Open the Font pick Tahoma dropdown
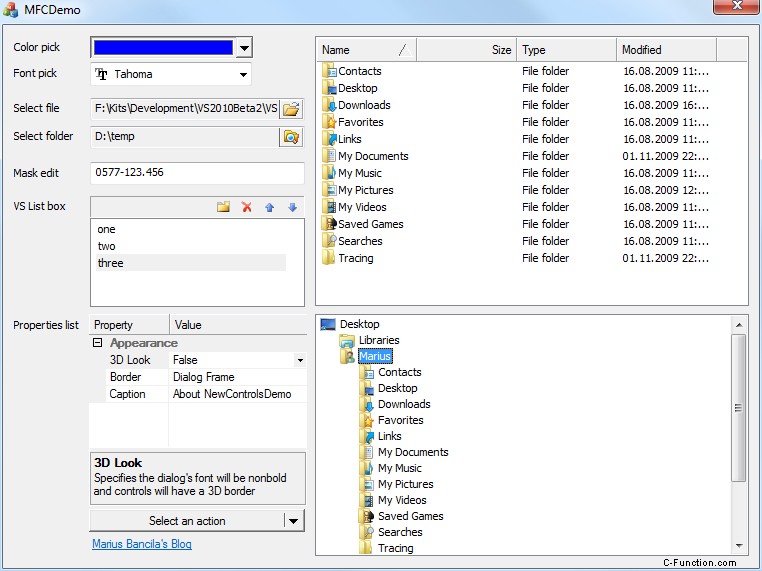This screenshot has width=762, height=571. coord(243,74)
